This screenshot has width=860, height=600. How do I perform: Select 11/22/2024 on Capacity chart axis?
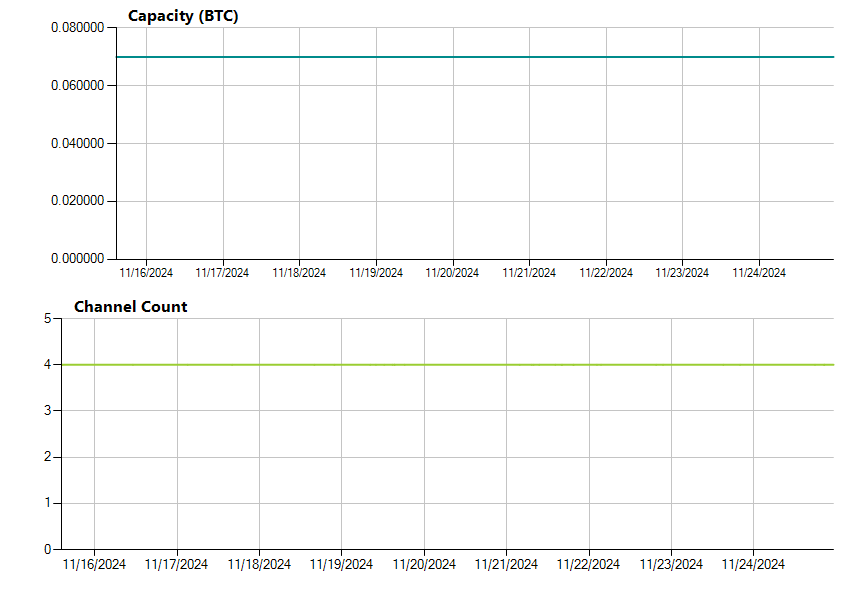coord(606,272)
